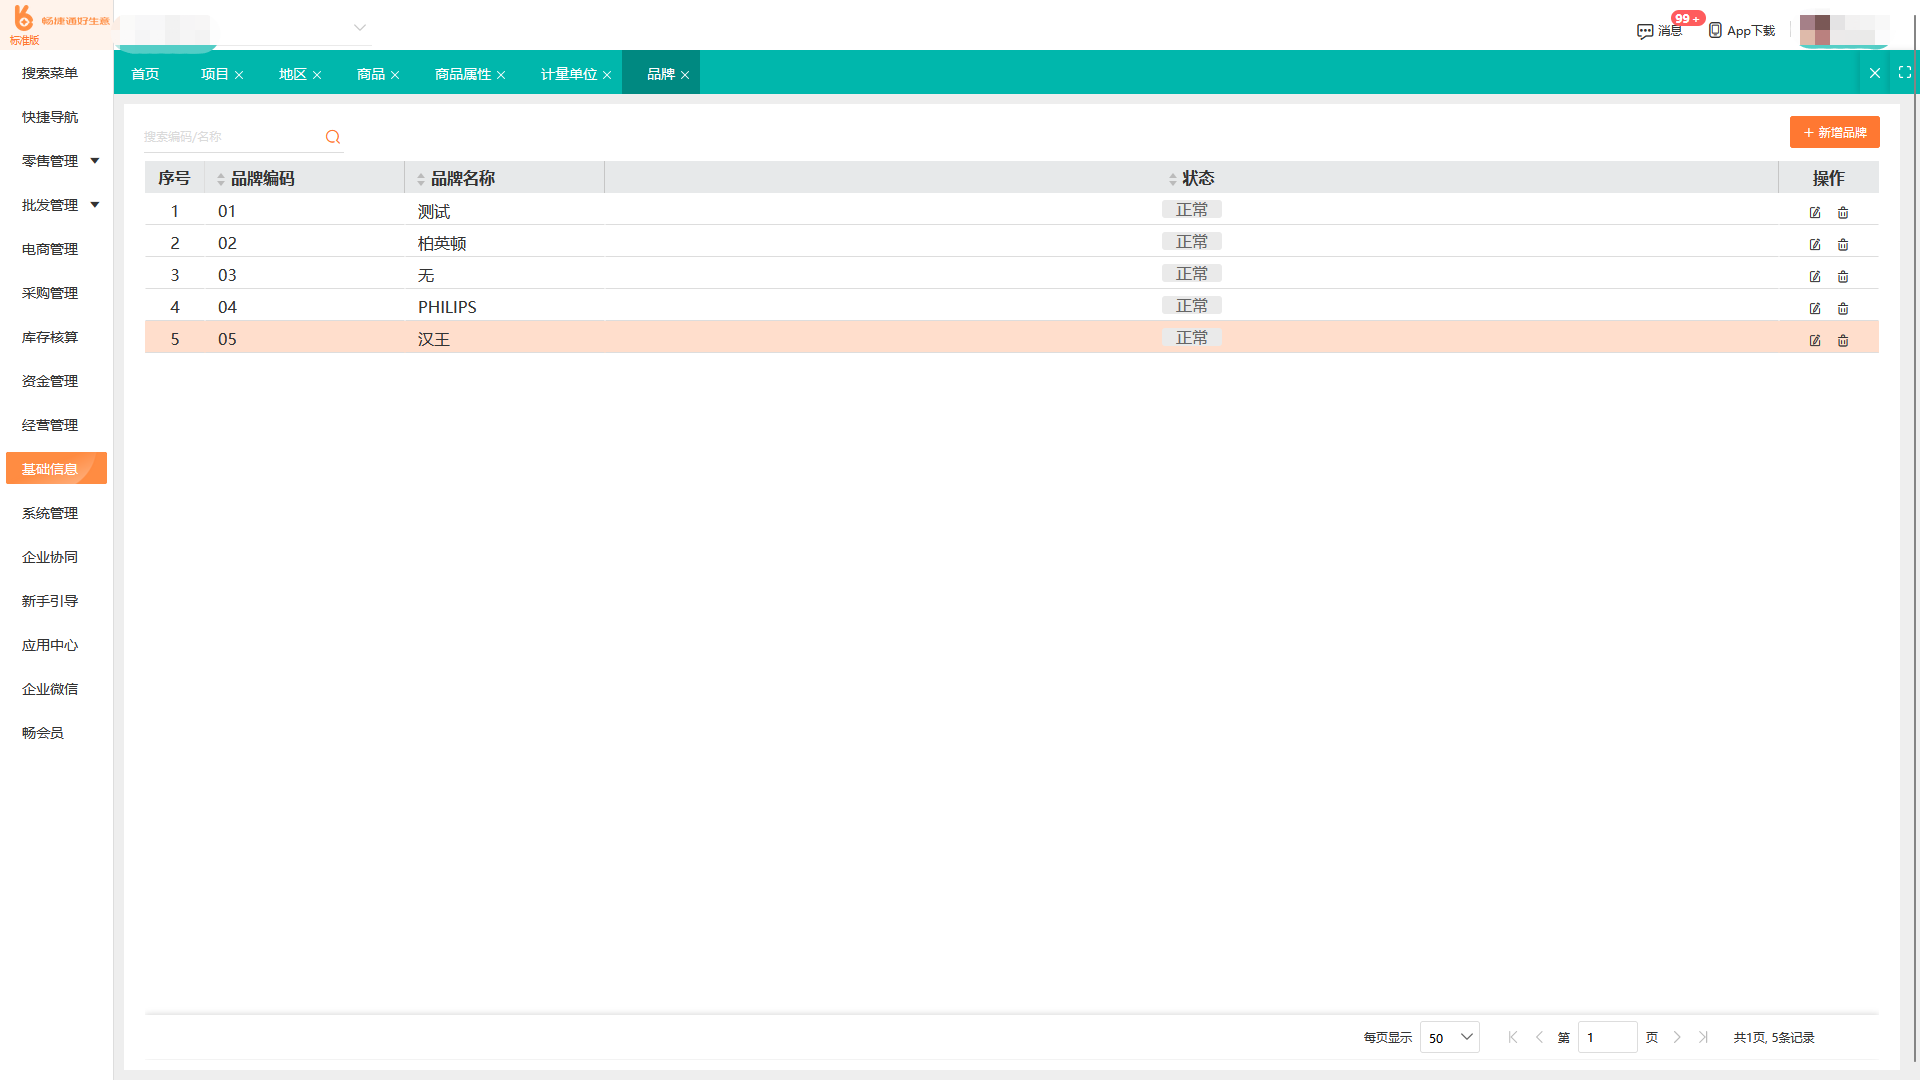
Task: Click the edit icon for 汉王 brand
Action: 1815,339
